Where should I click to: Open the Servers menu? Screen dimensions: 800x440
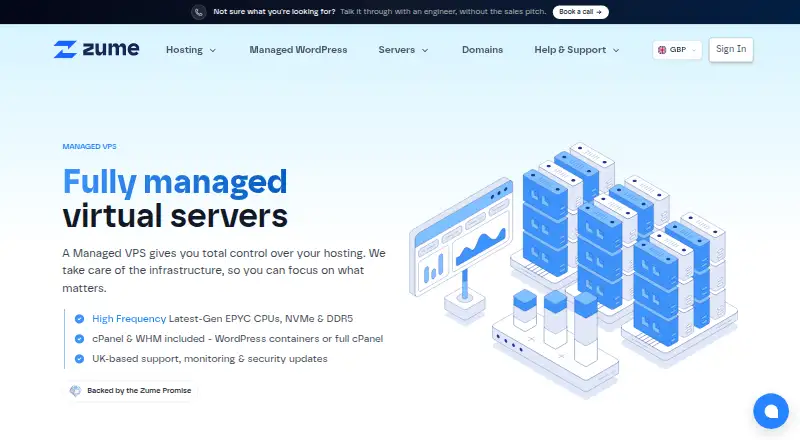click(403, 50)
